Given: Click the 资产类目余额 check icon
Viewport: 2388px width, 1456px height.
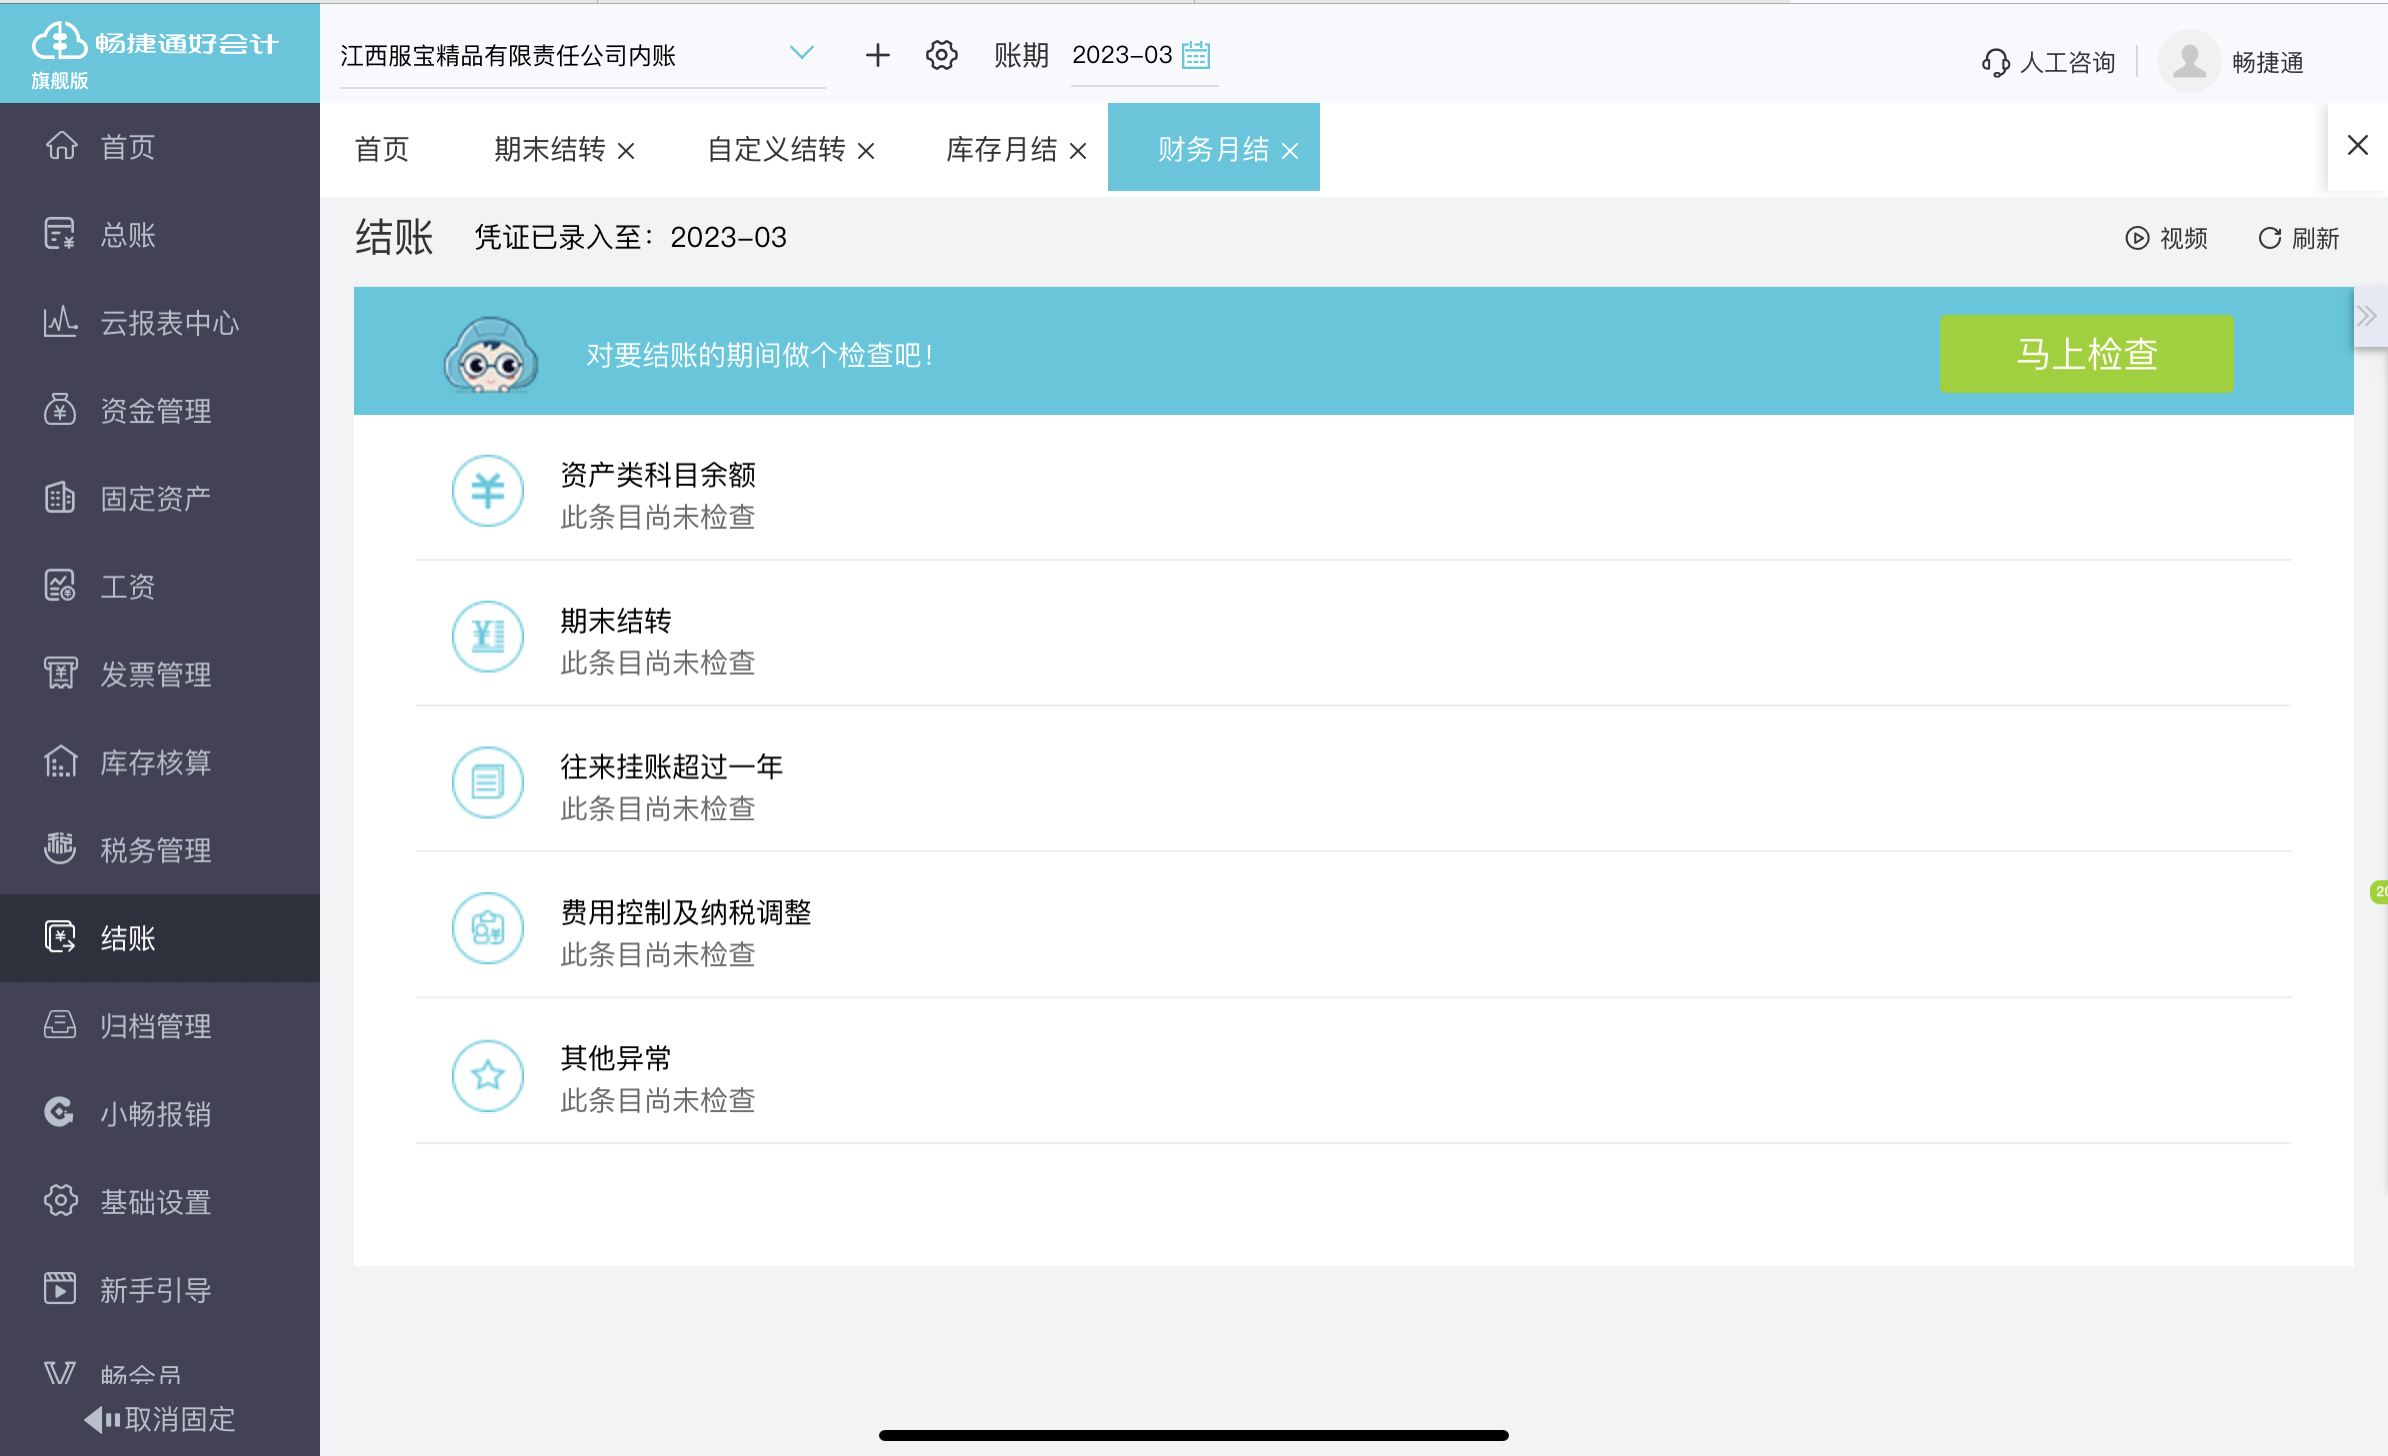Looking at the screenshot, I should coord(484,489).
